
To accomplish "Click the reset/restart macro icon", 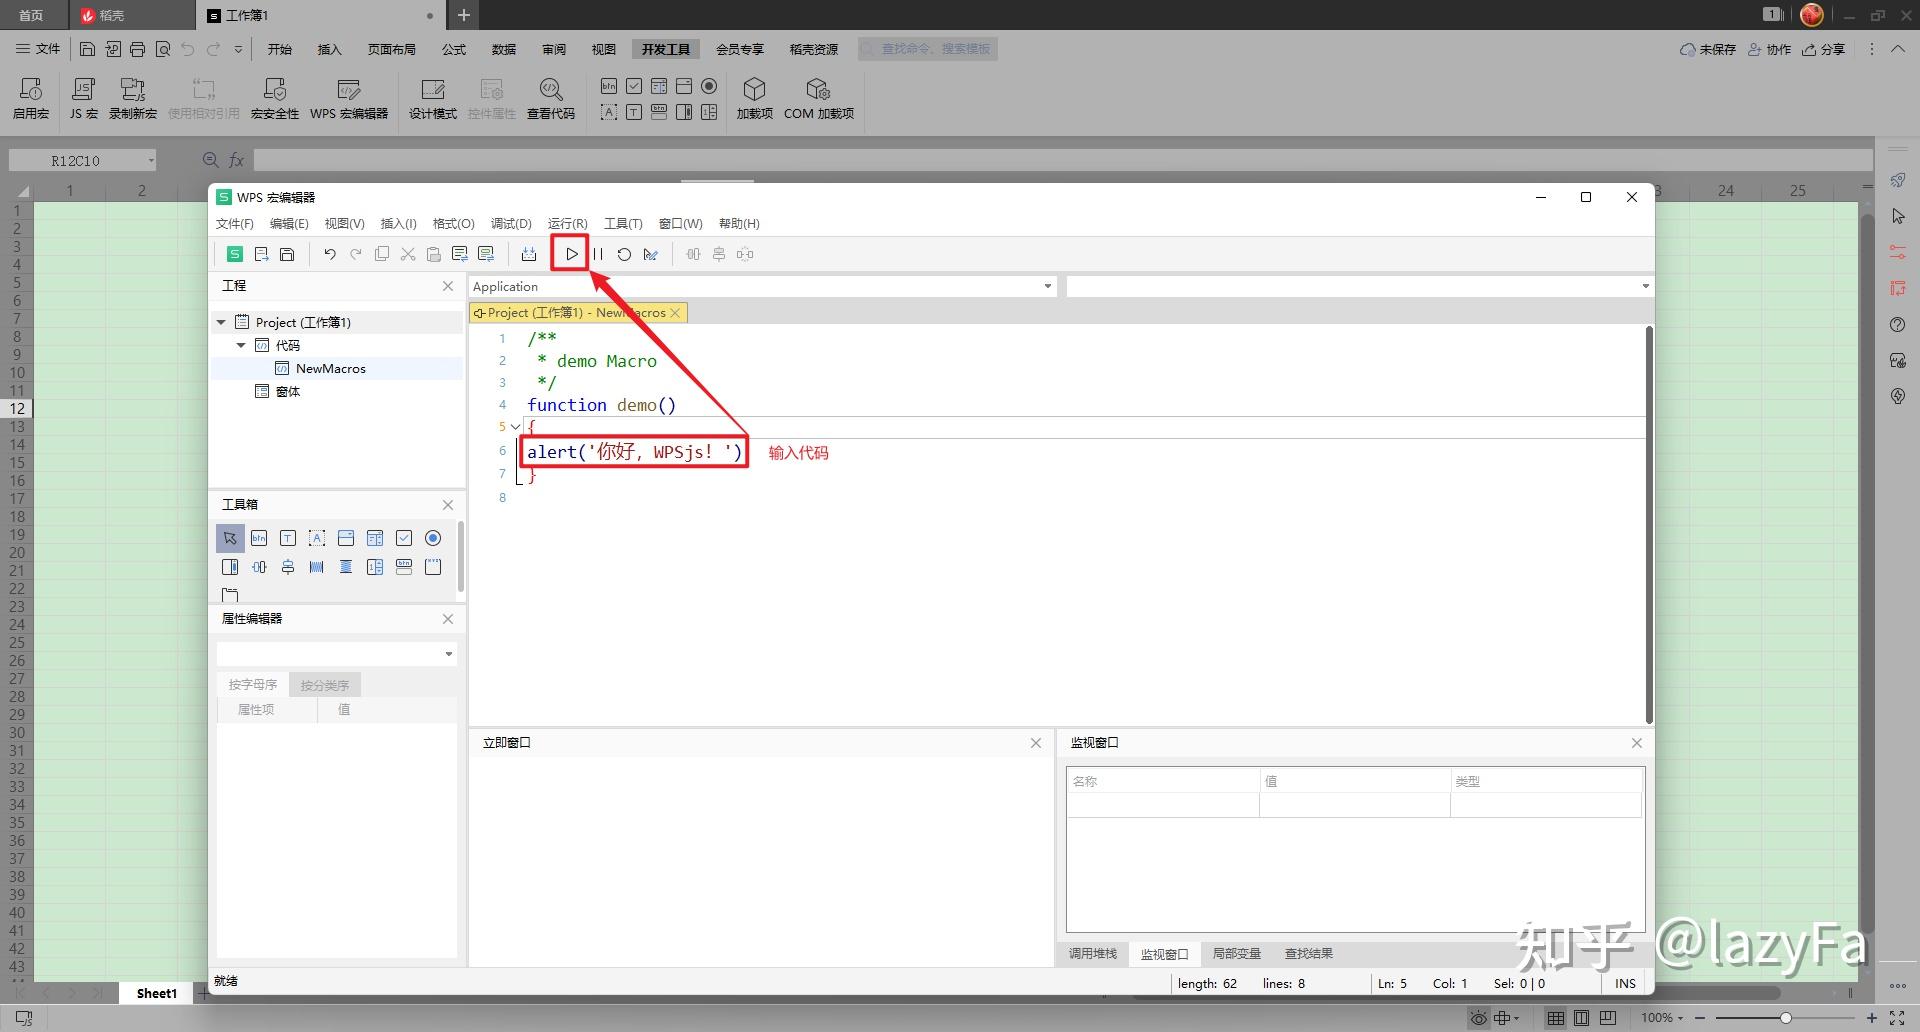I will point(624,254).
